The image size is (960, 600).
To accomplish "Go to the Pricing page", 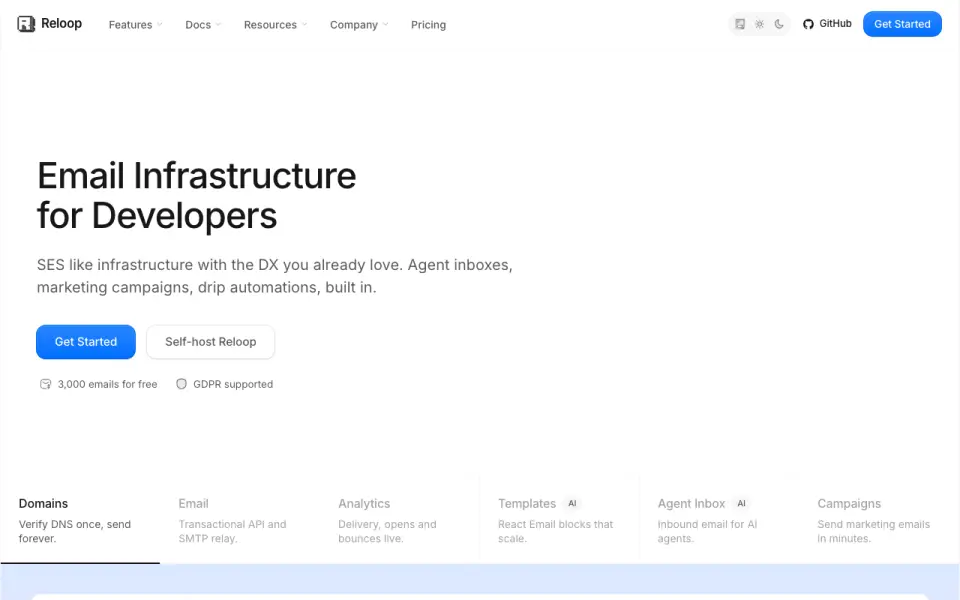I will pyautogui.click(x=428, y=24).
